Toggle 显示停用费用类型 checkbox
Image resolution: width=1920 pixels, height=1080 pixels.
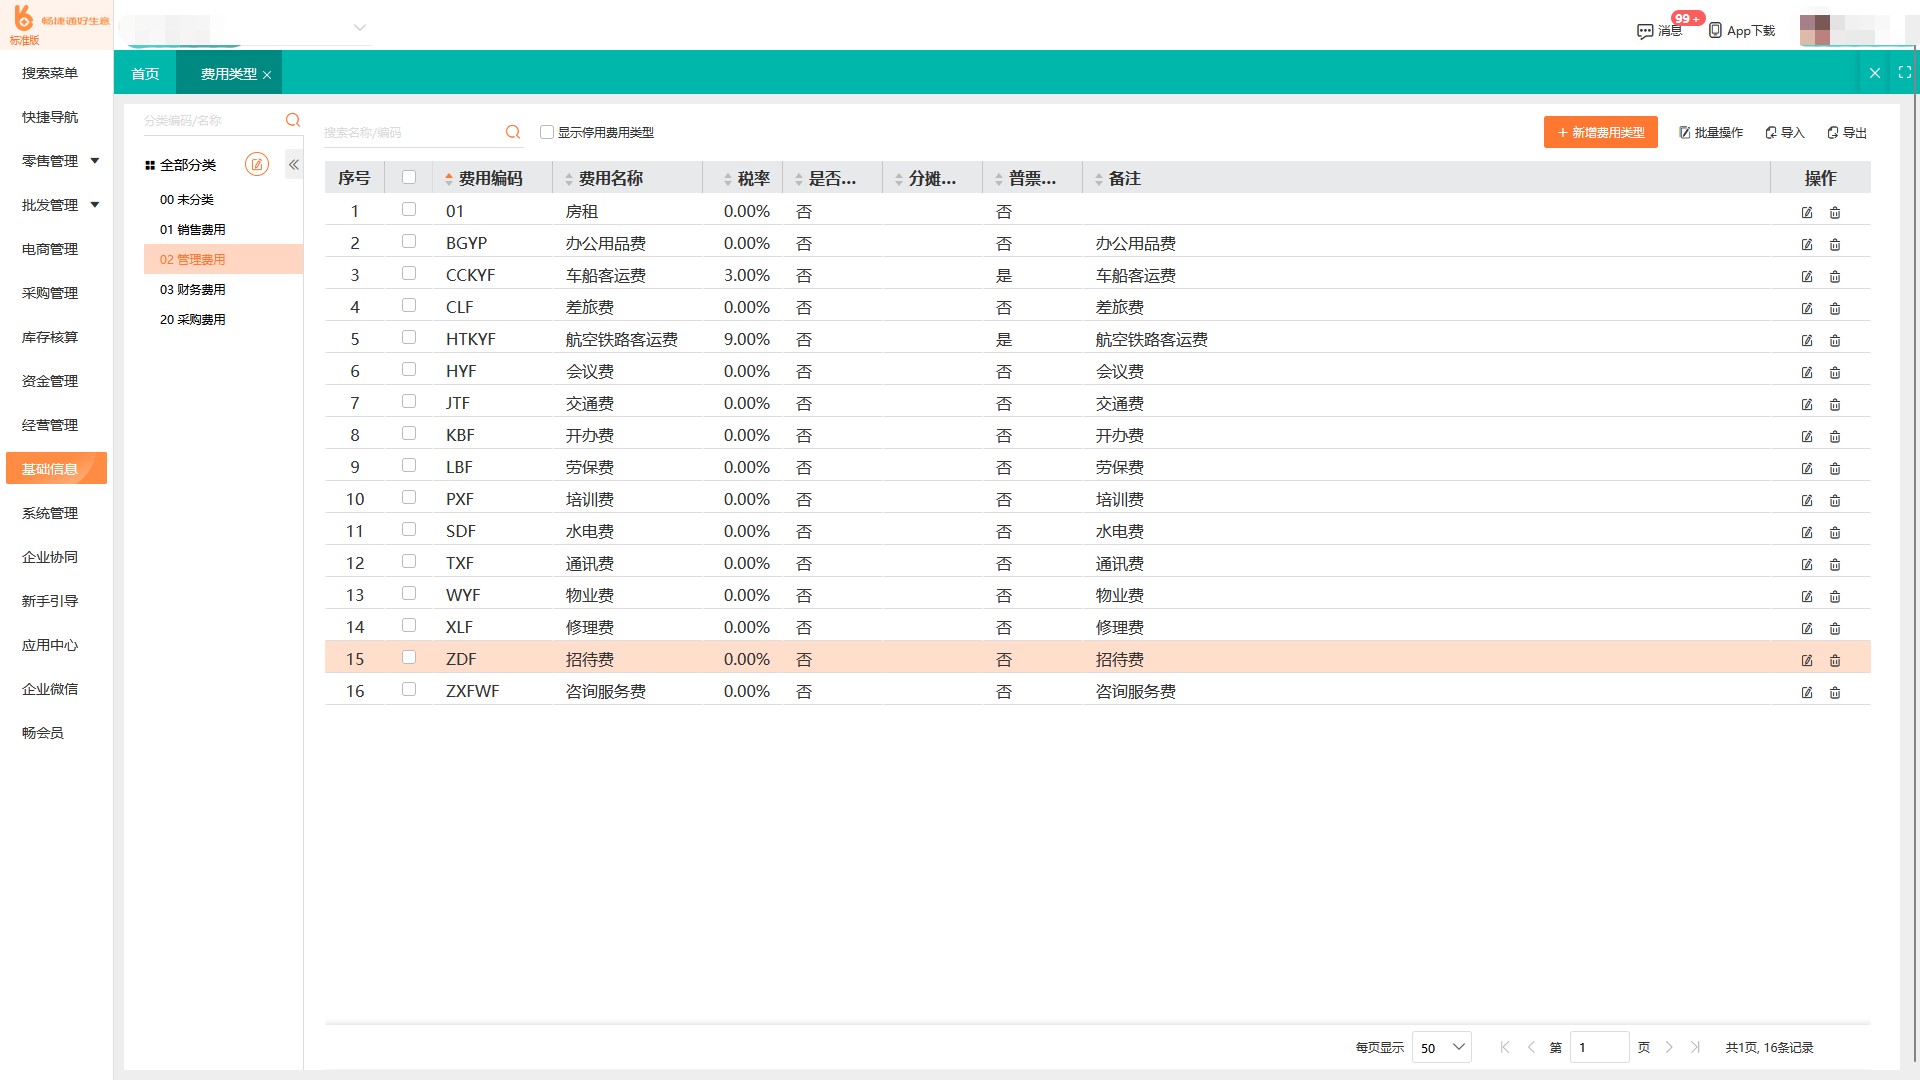click(x=546, y=131)
